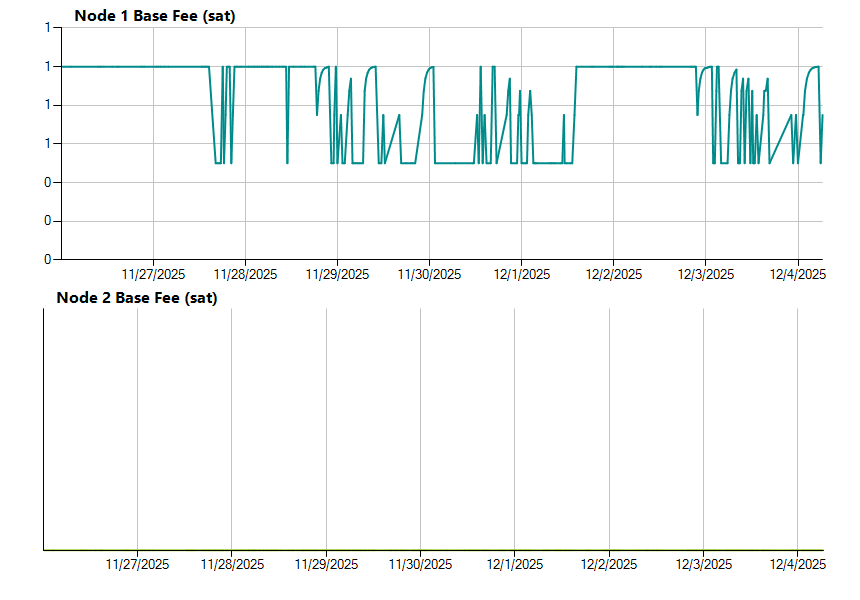The width and height of the screenshot is (860, 600).
Task: Click the "Node 2 Base Fee (sat)" chart title
Action: point(137,297)
